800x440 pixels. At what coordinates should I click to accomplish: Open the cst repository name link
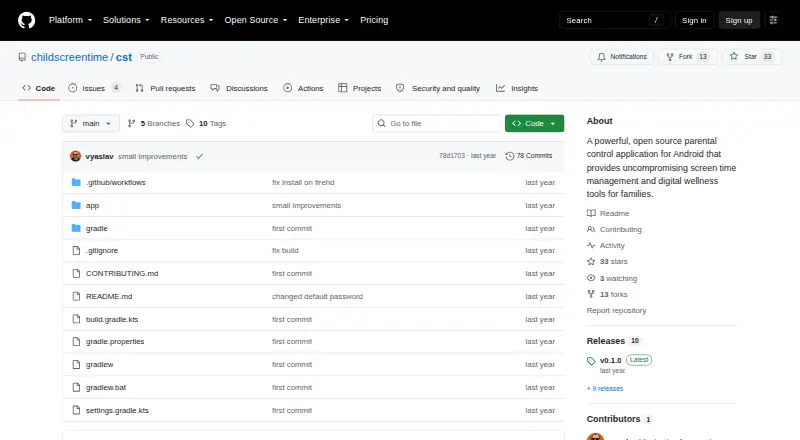pos(124,57)
